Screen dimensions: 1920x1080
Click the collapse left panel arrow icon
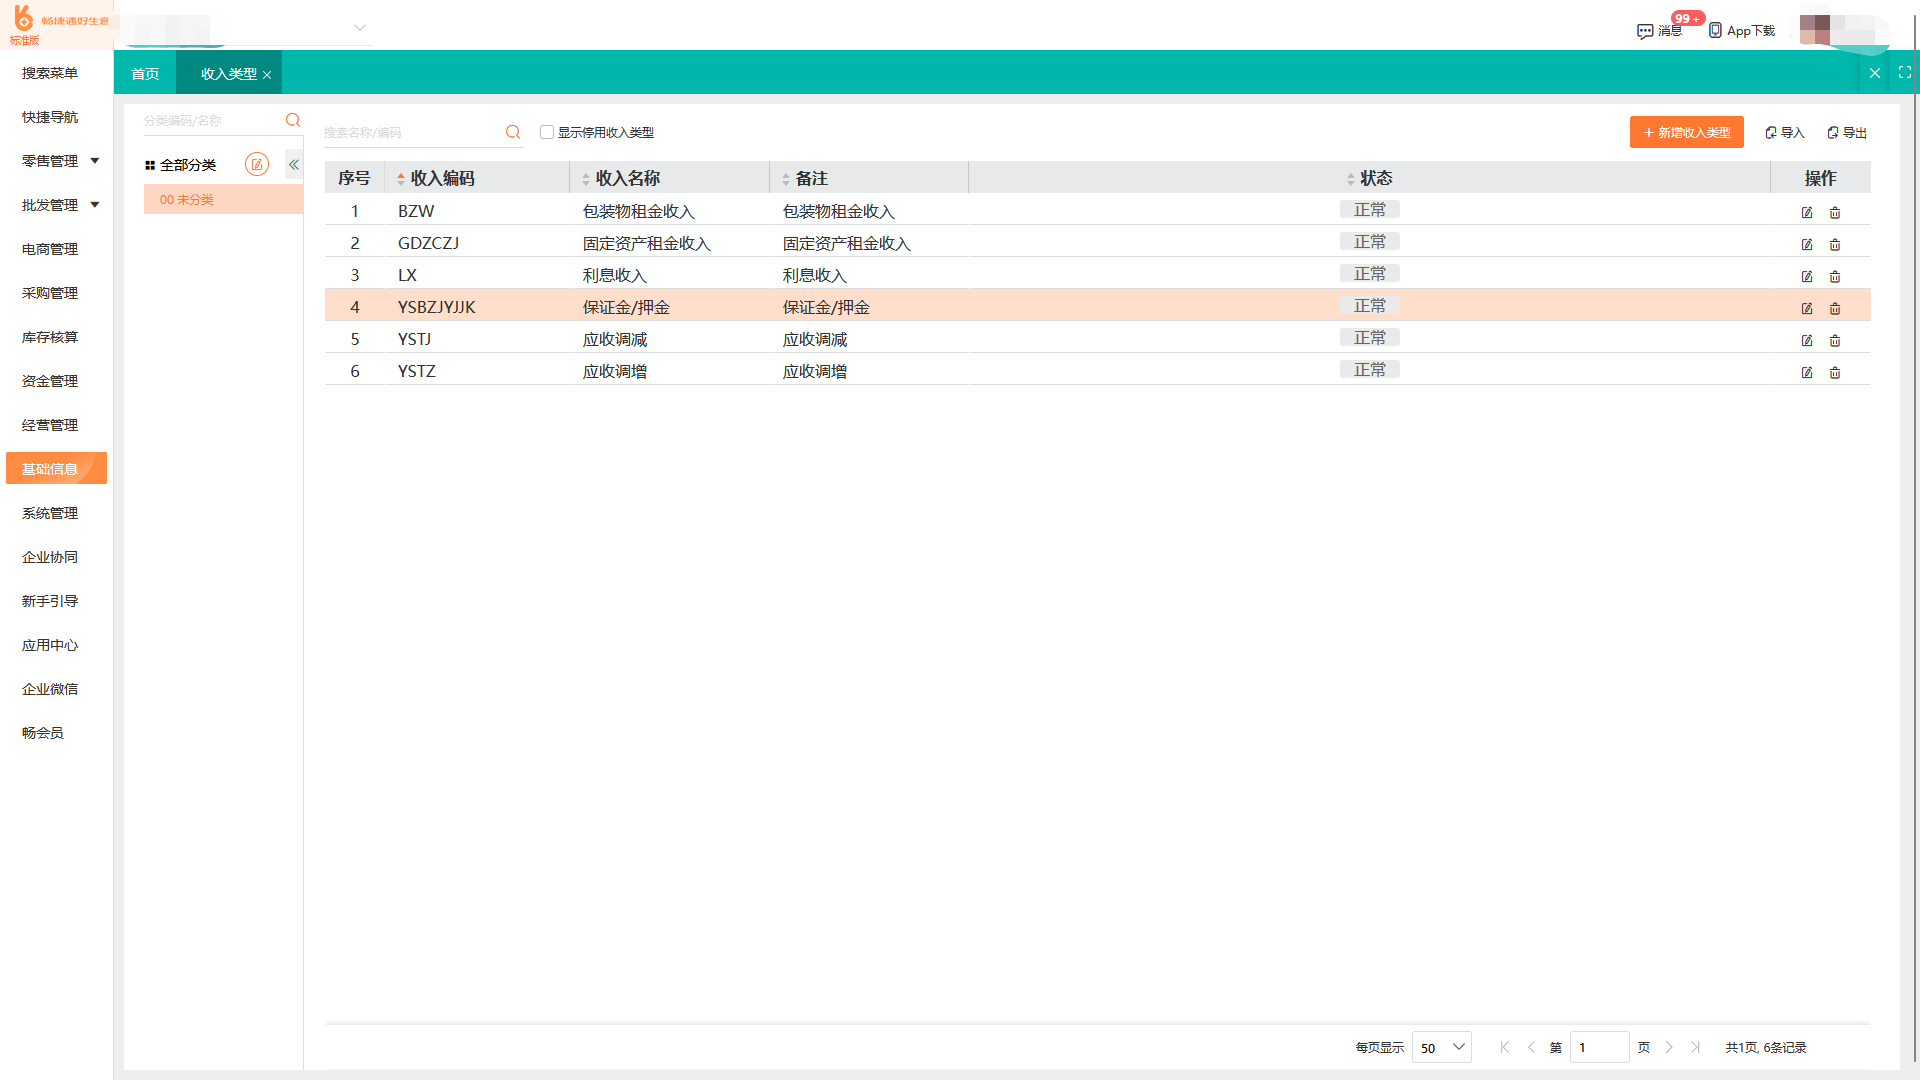tap(294, 164)
